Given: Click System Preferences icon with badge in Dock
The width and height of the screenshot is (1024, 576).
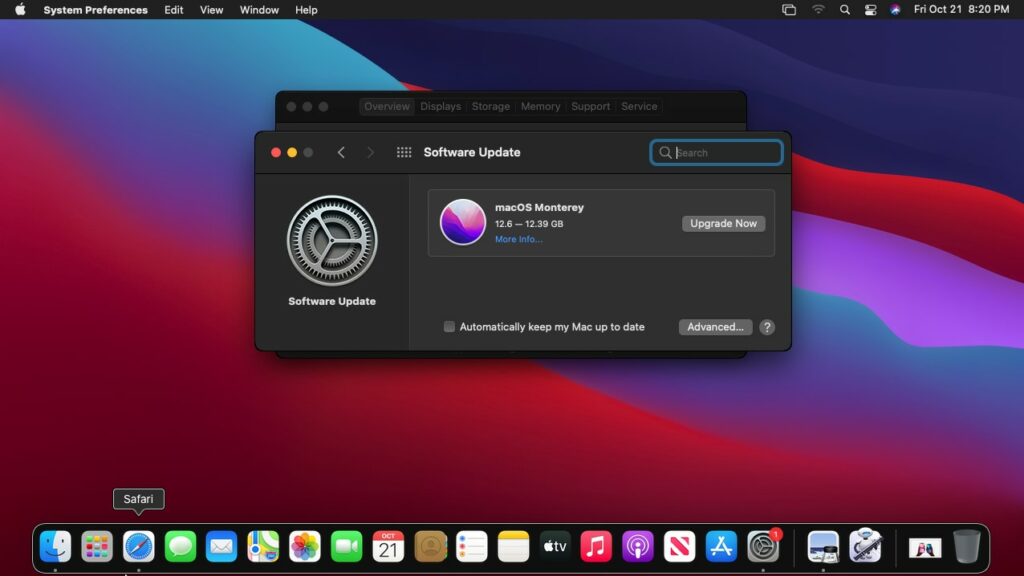Looking at the screenshot, I should pos(763,546).
